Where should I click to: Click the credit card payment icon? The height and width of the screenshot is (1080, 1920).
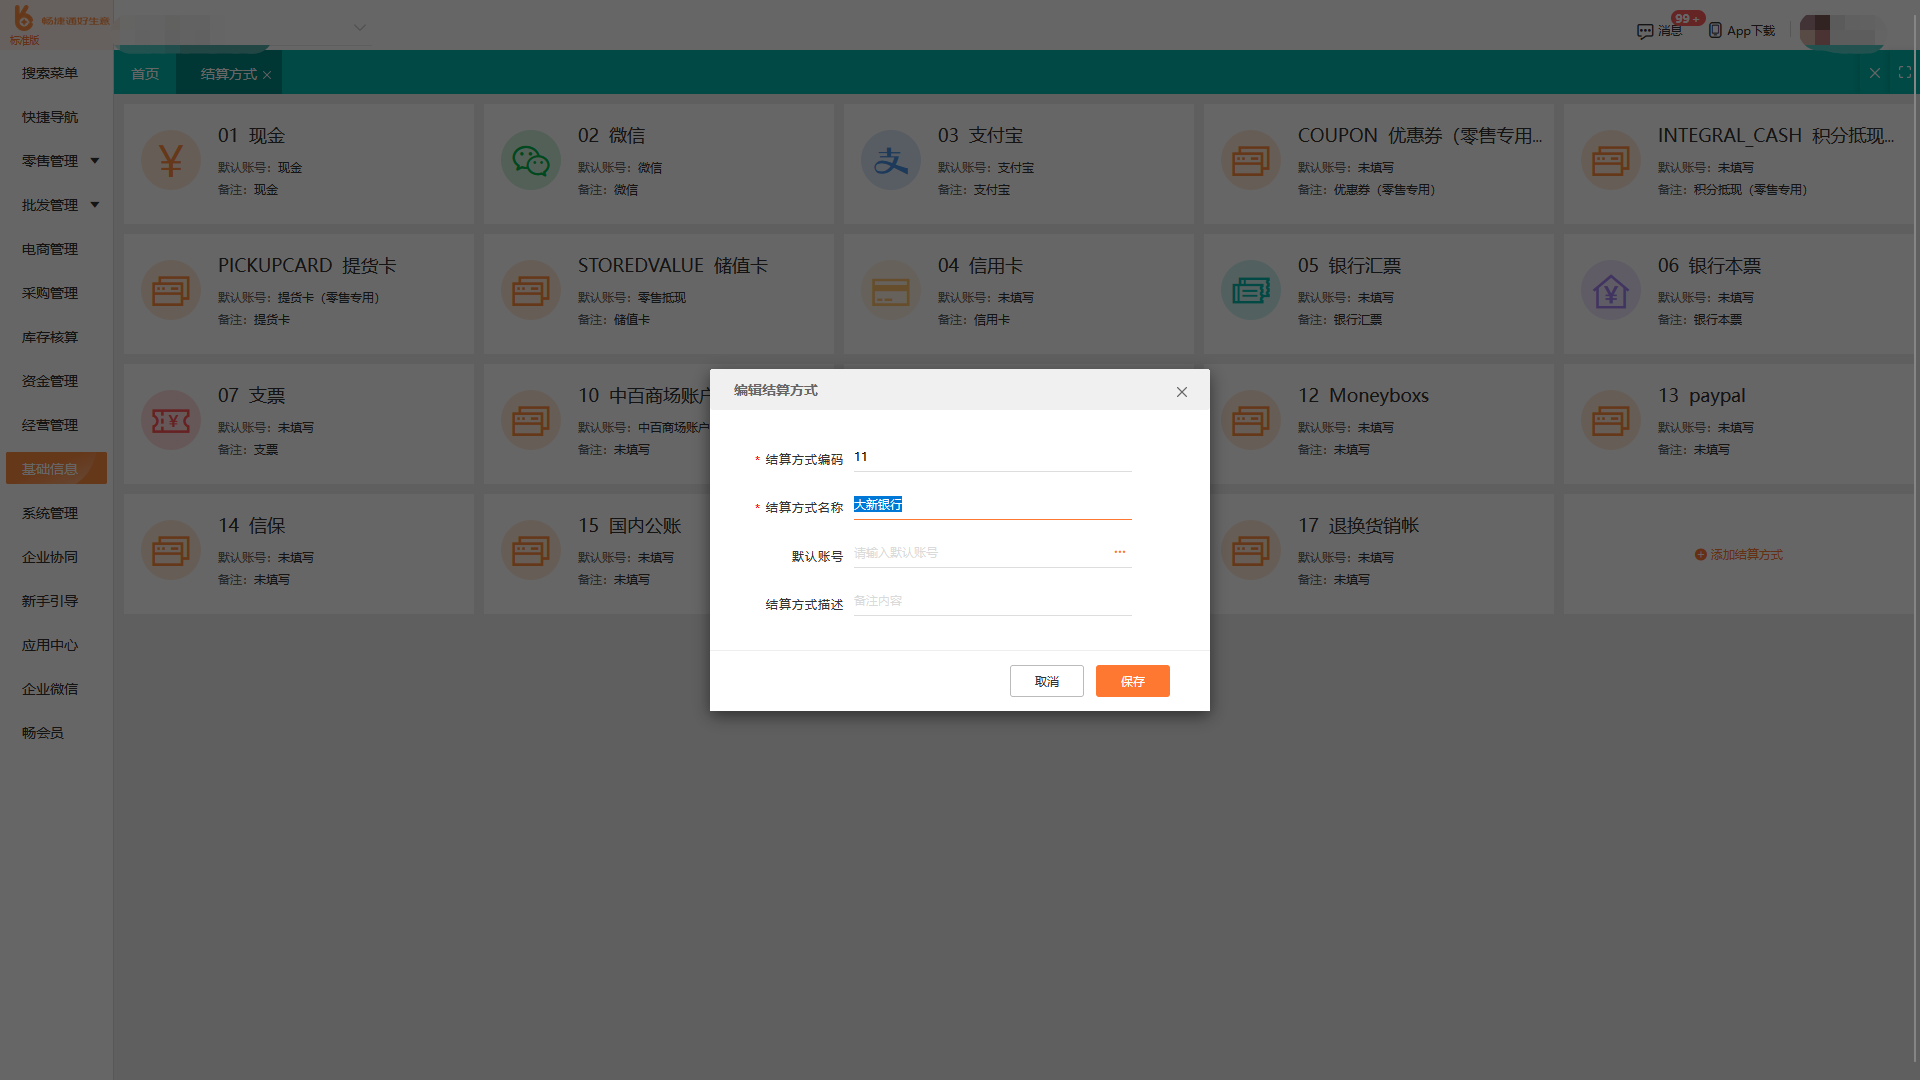[x=889, y=290]
